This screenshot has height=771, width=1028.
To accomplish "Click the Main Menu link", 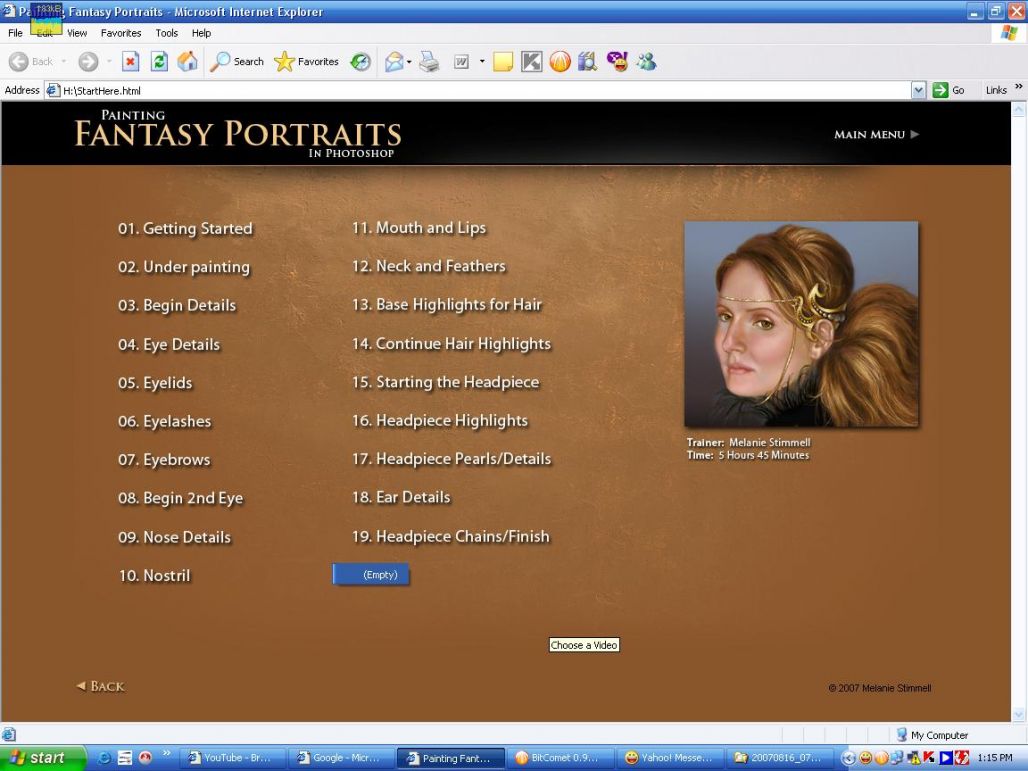I will coord(875,135).
